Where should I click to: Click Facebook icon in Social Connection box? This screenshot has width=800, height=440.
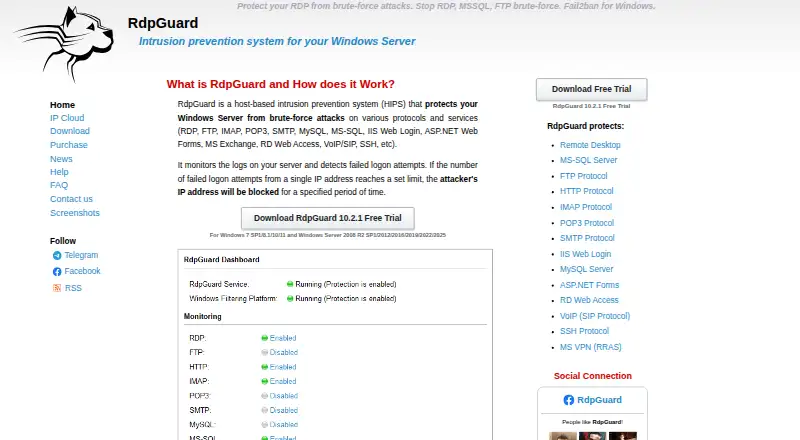(x=568, y=400)
